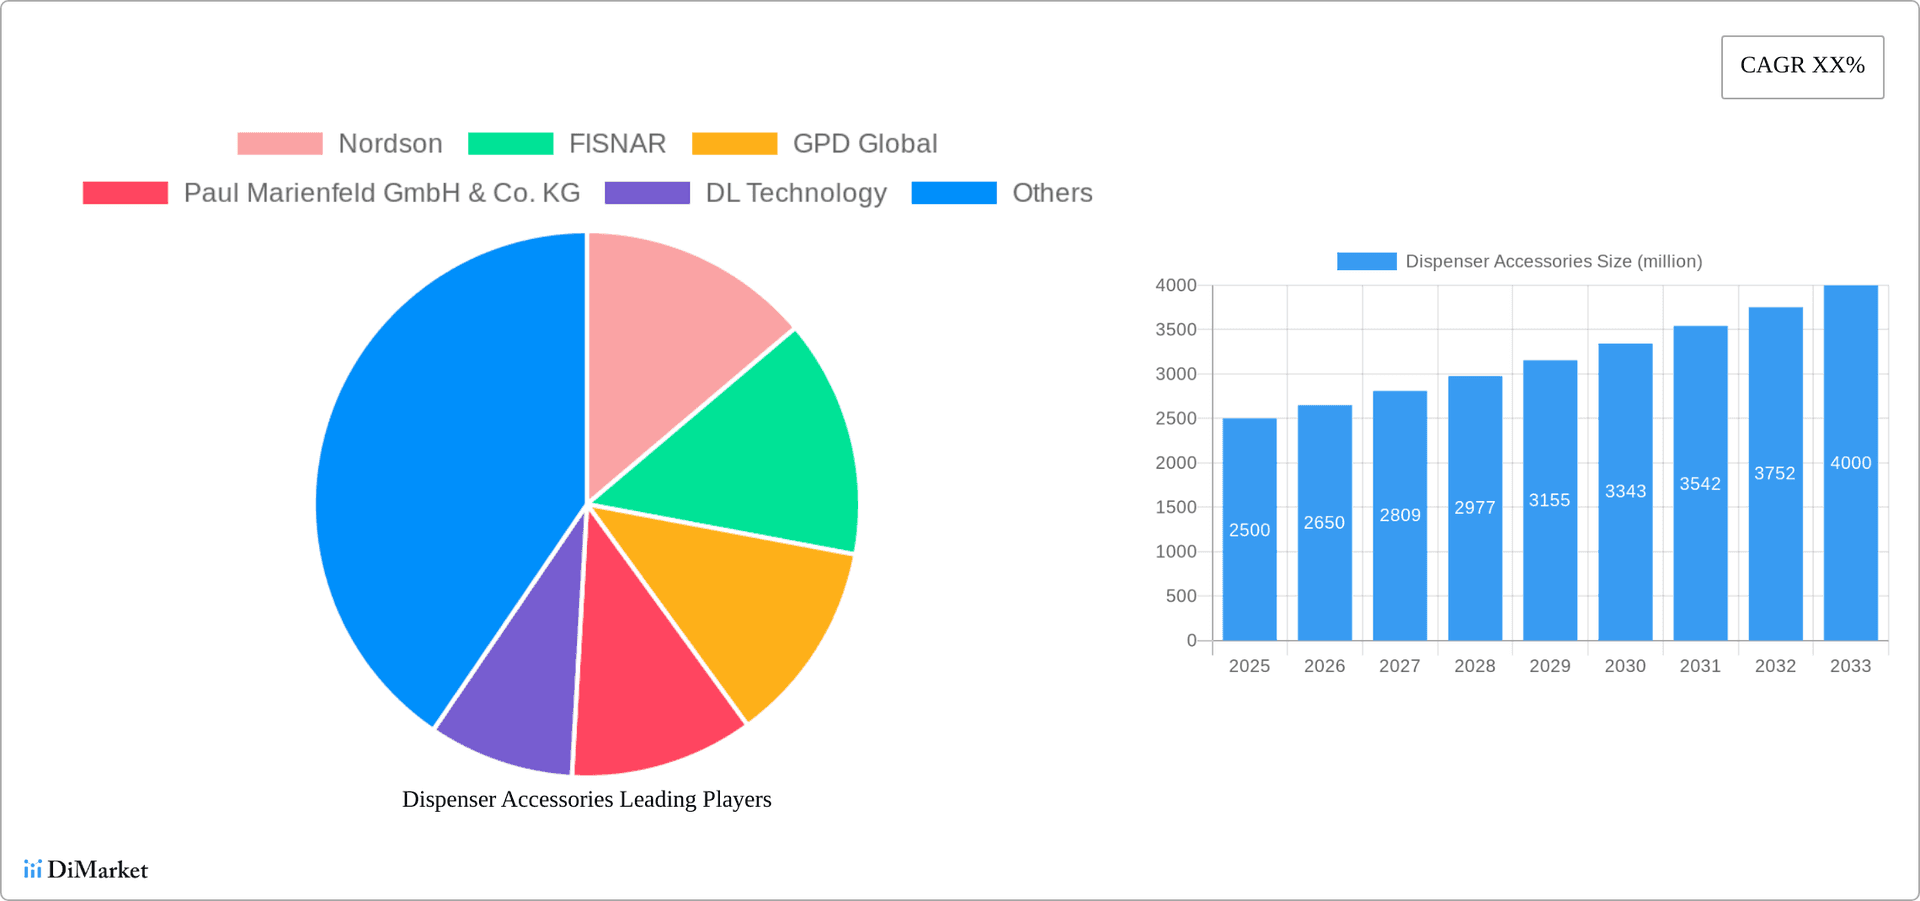This screenshot has width=1920, height=901.
Task: Toggle the Nordson series via legend
Action: click(x=390, y=143)
